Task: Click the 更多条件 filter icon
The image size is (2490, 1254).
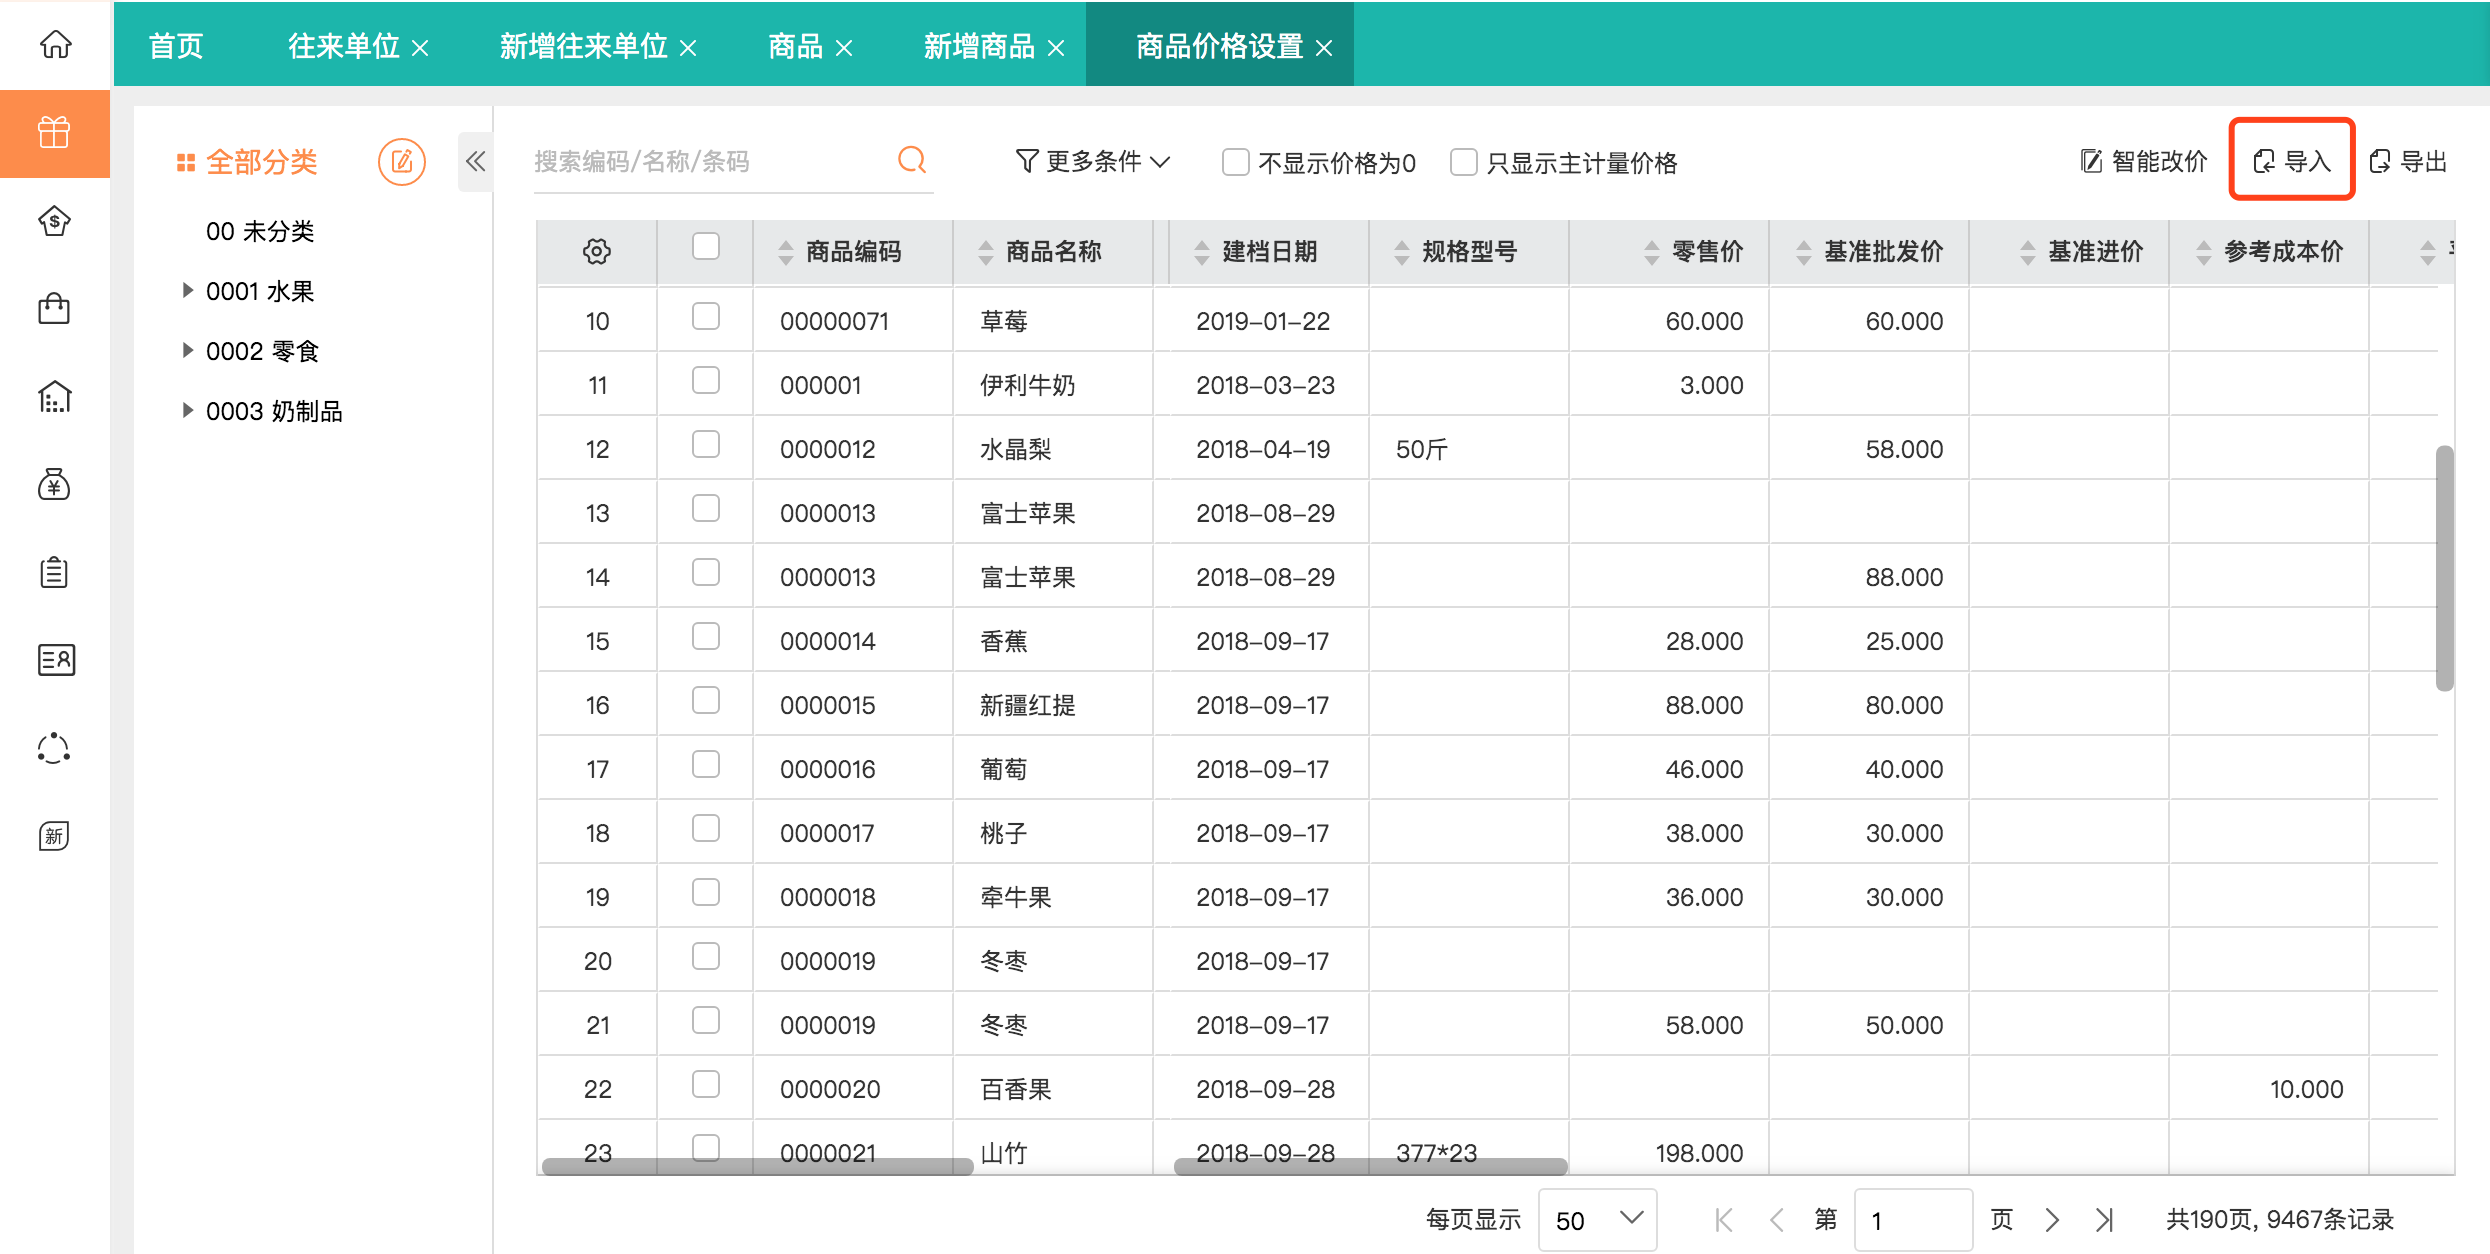Action: [x=1022, y=160]
